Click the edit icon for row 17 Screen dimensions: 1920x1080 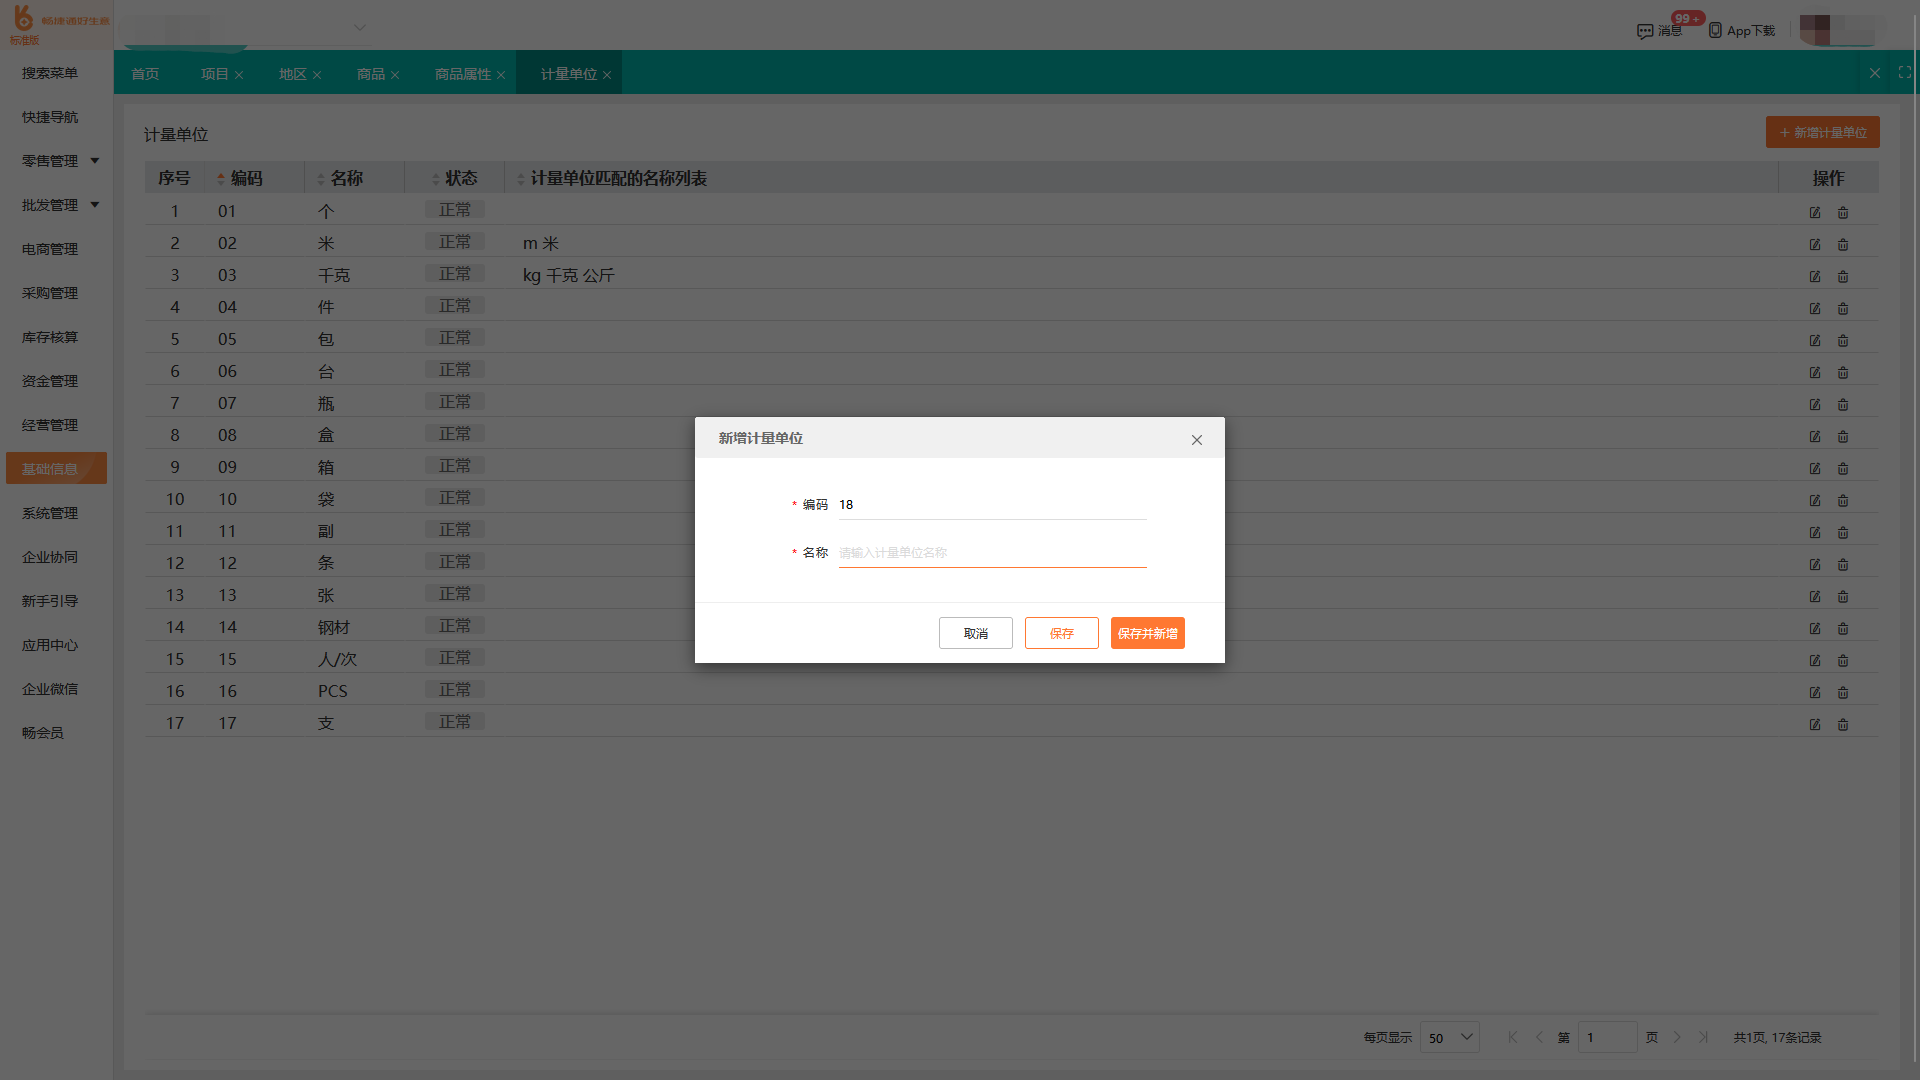click(1815, 723)
